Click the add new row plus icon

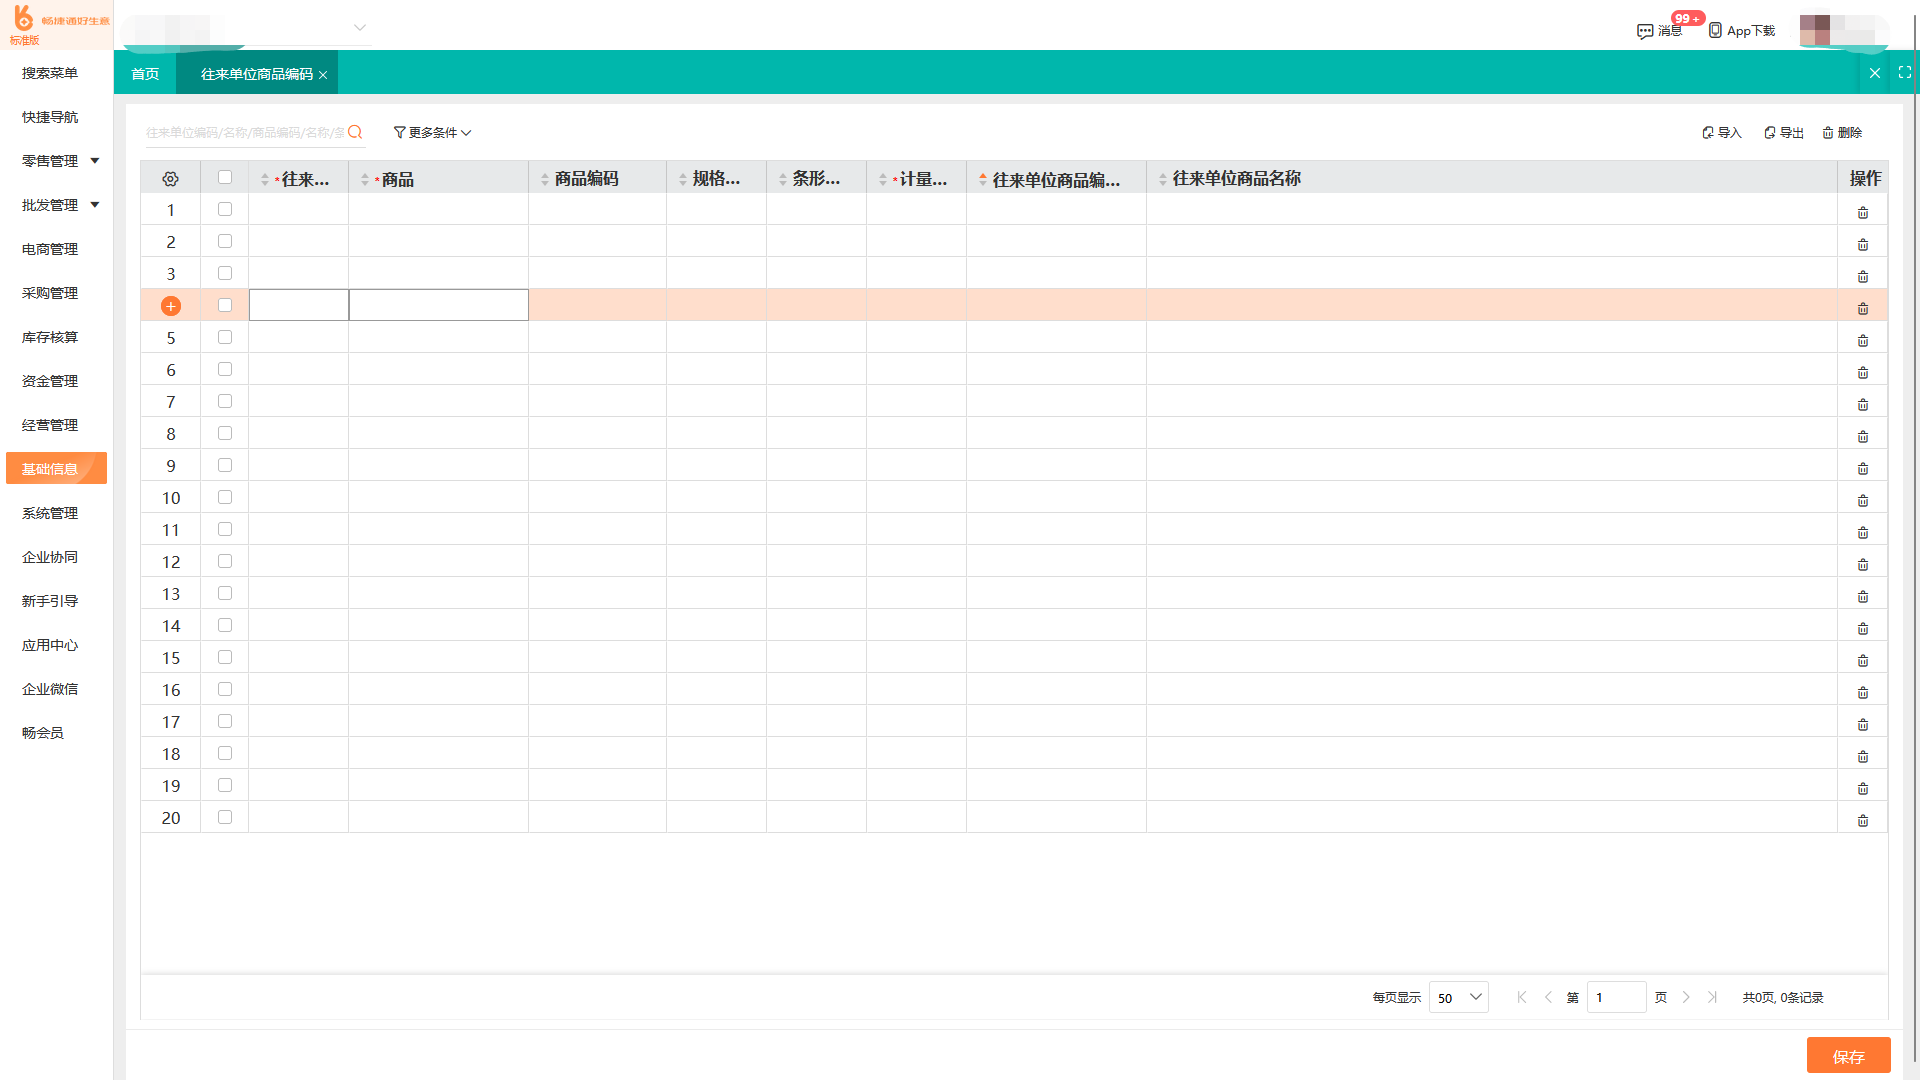[x=170, y=305]
